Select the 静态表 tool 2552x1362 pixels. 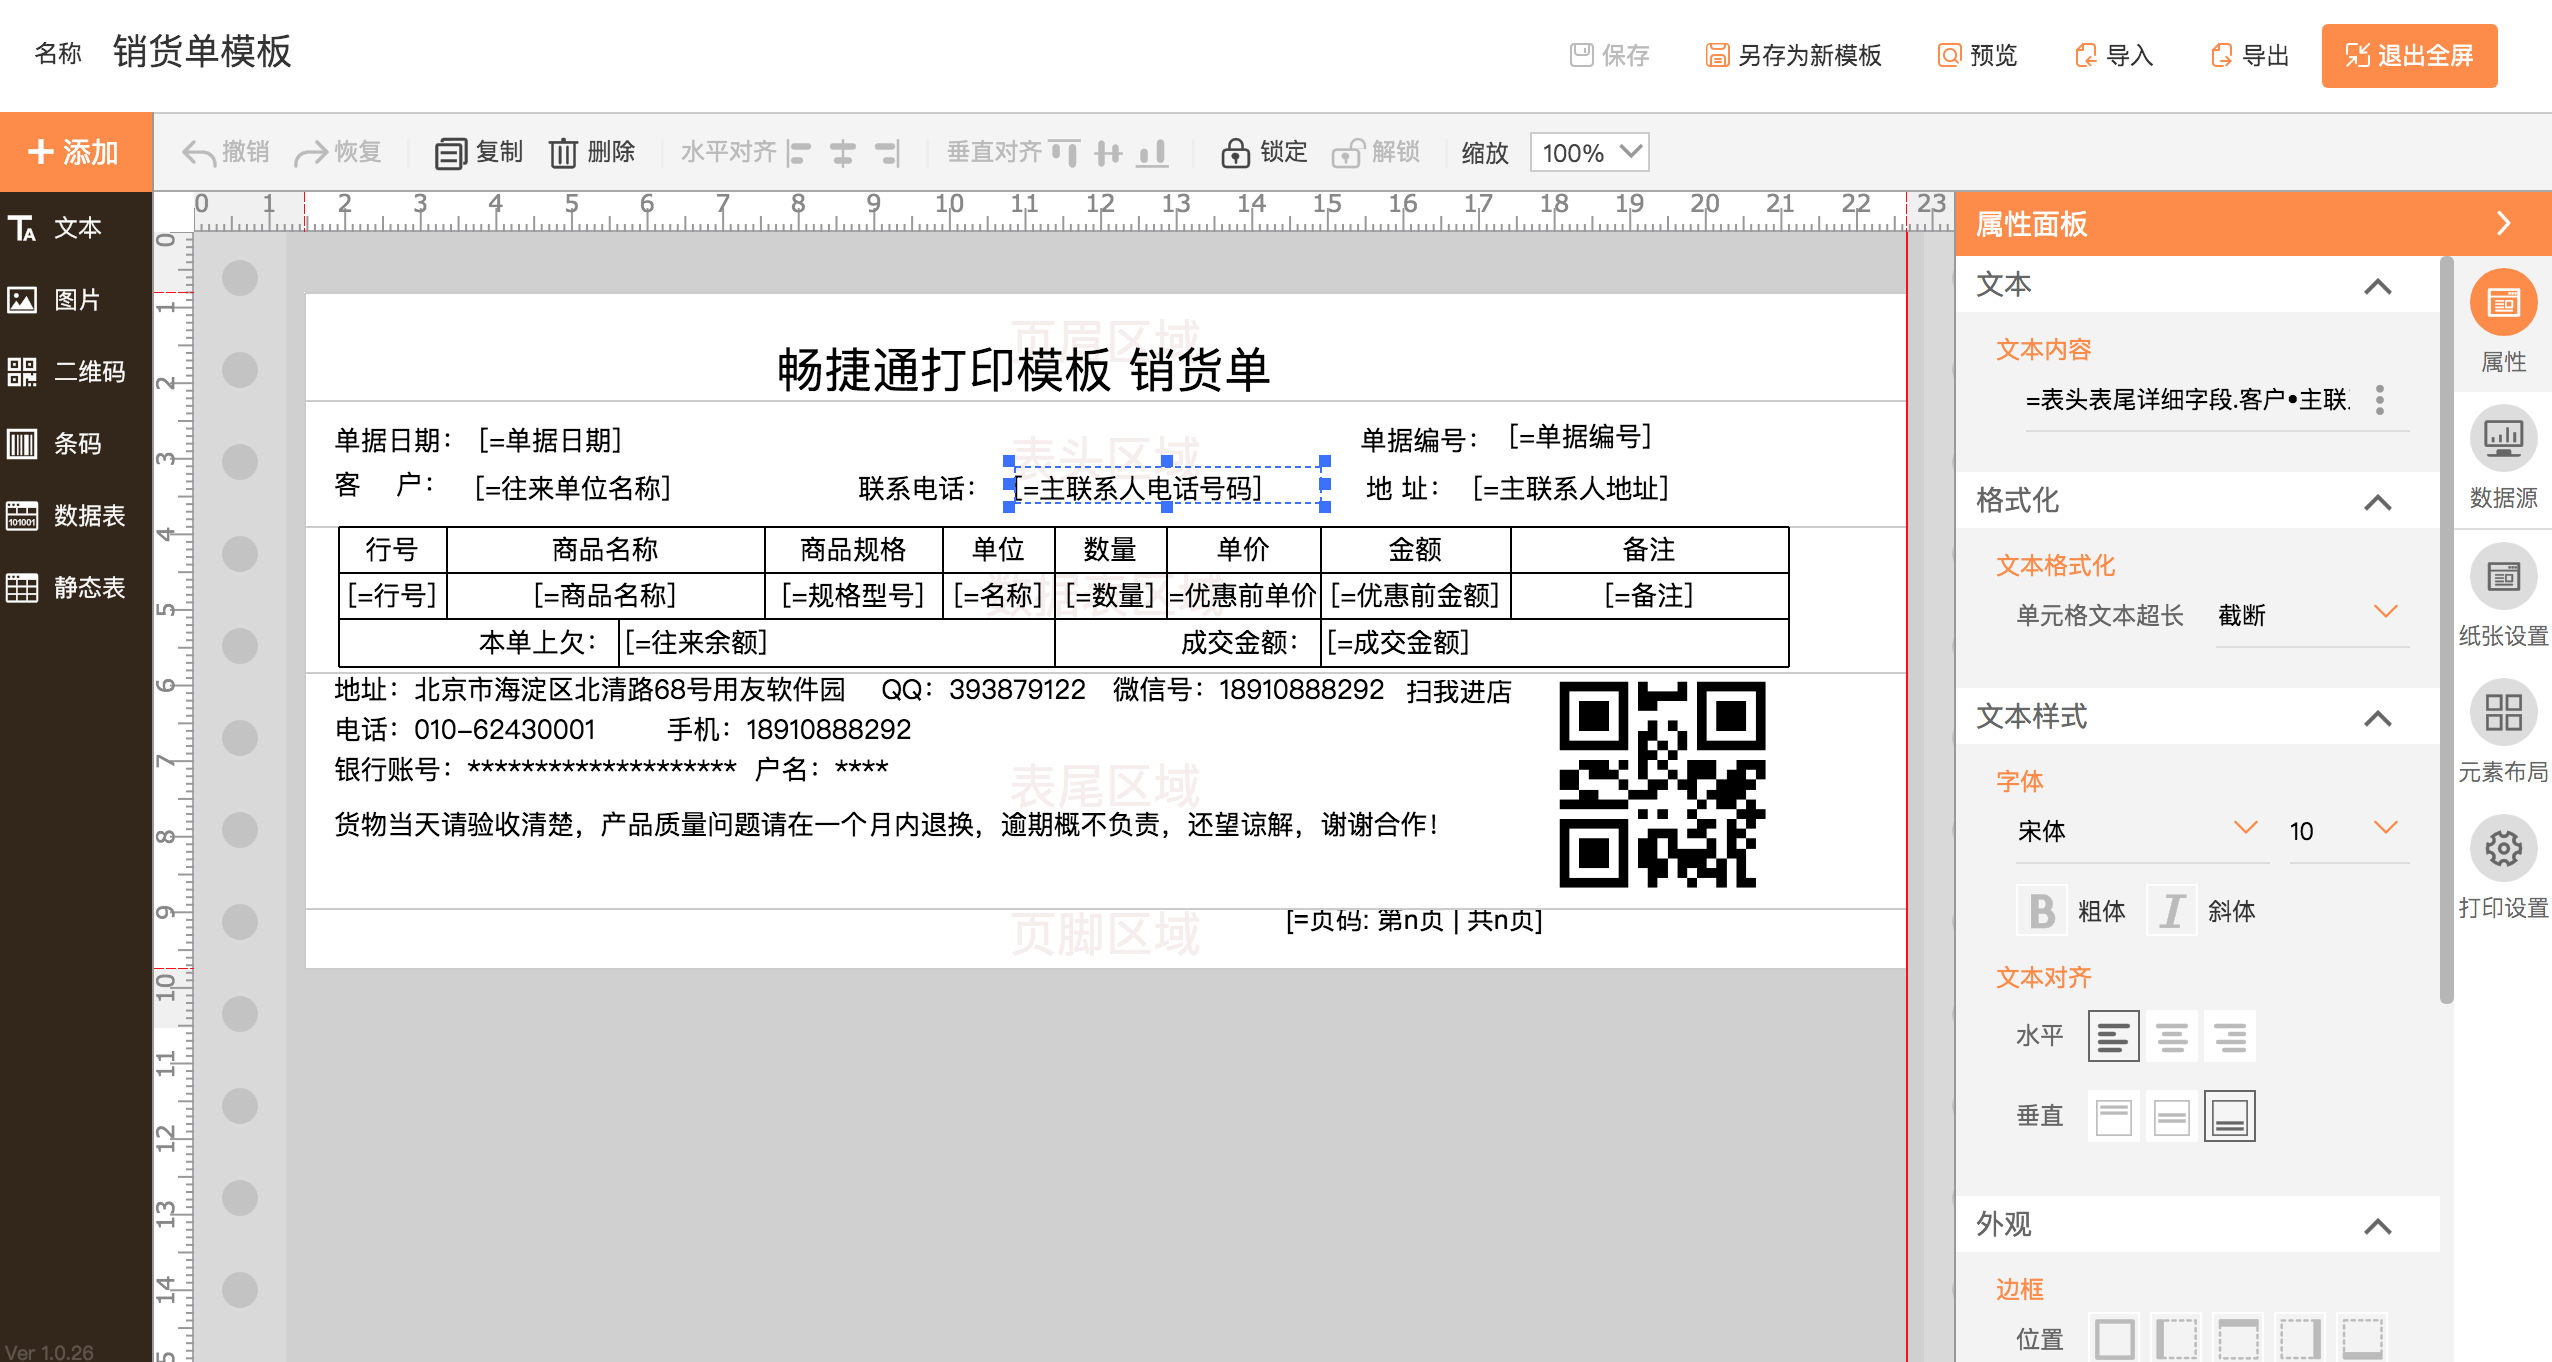(x=76, y=587)
